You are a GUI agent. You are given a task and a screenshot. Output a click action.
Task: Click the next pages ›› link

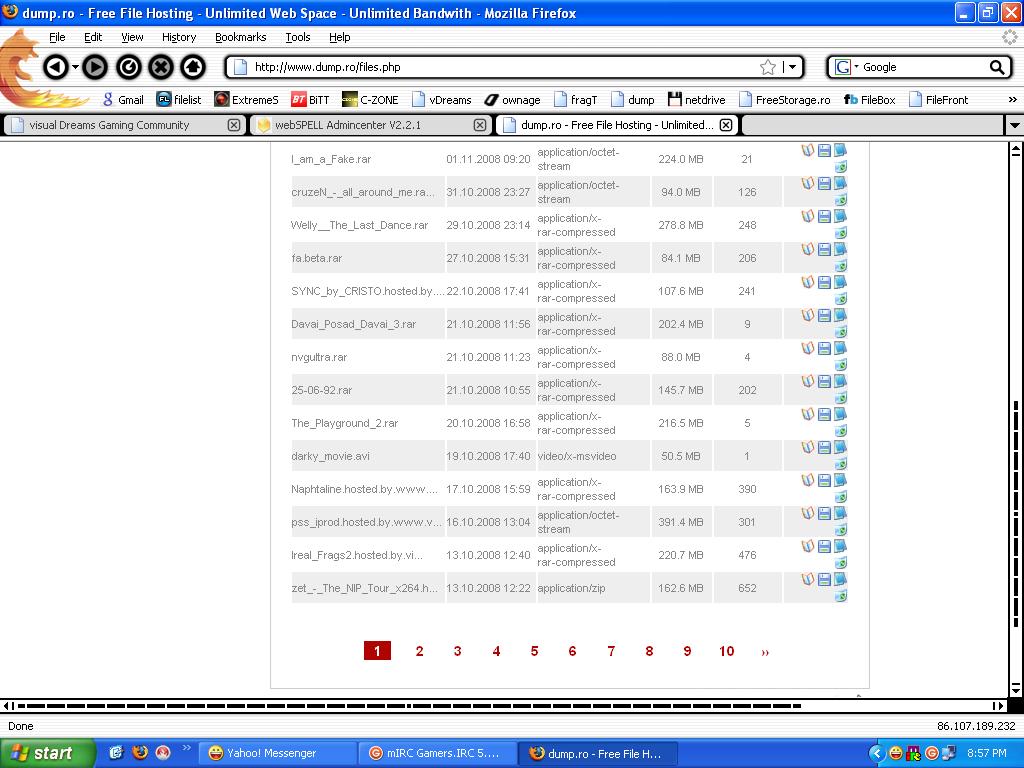click(765, 652)
